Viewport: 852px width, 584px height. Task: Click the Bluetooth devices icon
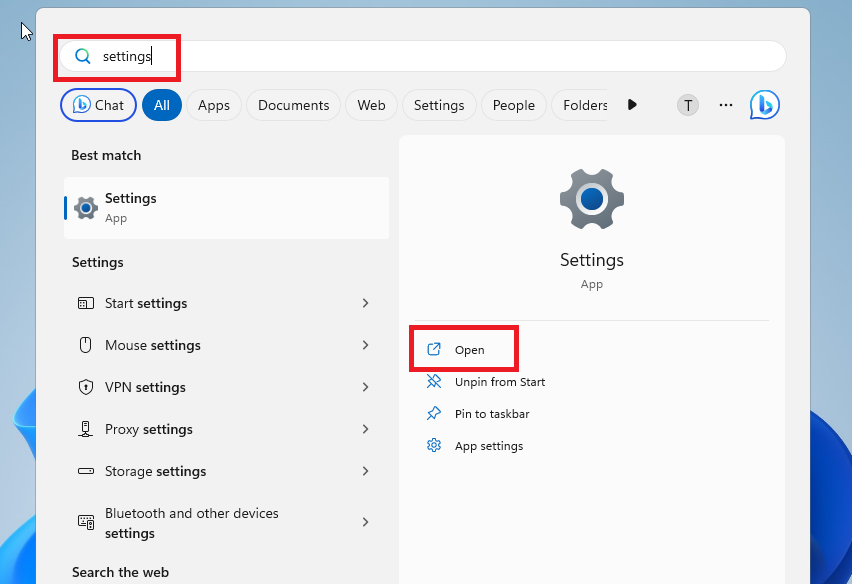click(86, 522)
